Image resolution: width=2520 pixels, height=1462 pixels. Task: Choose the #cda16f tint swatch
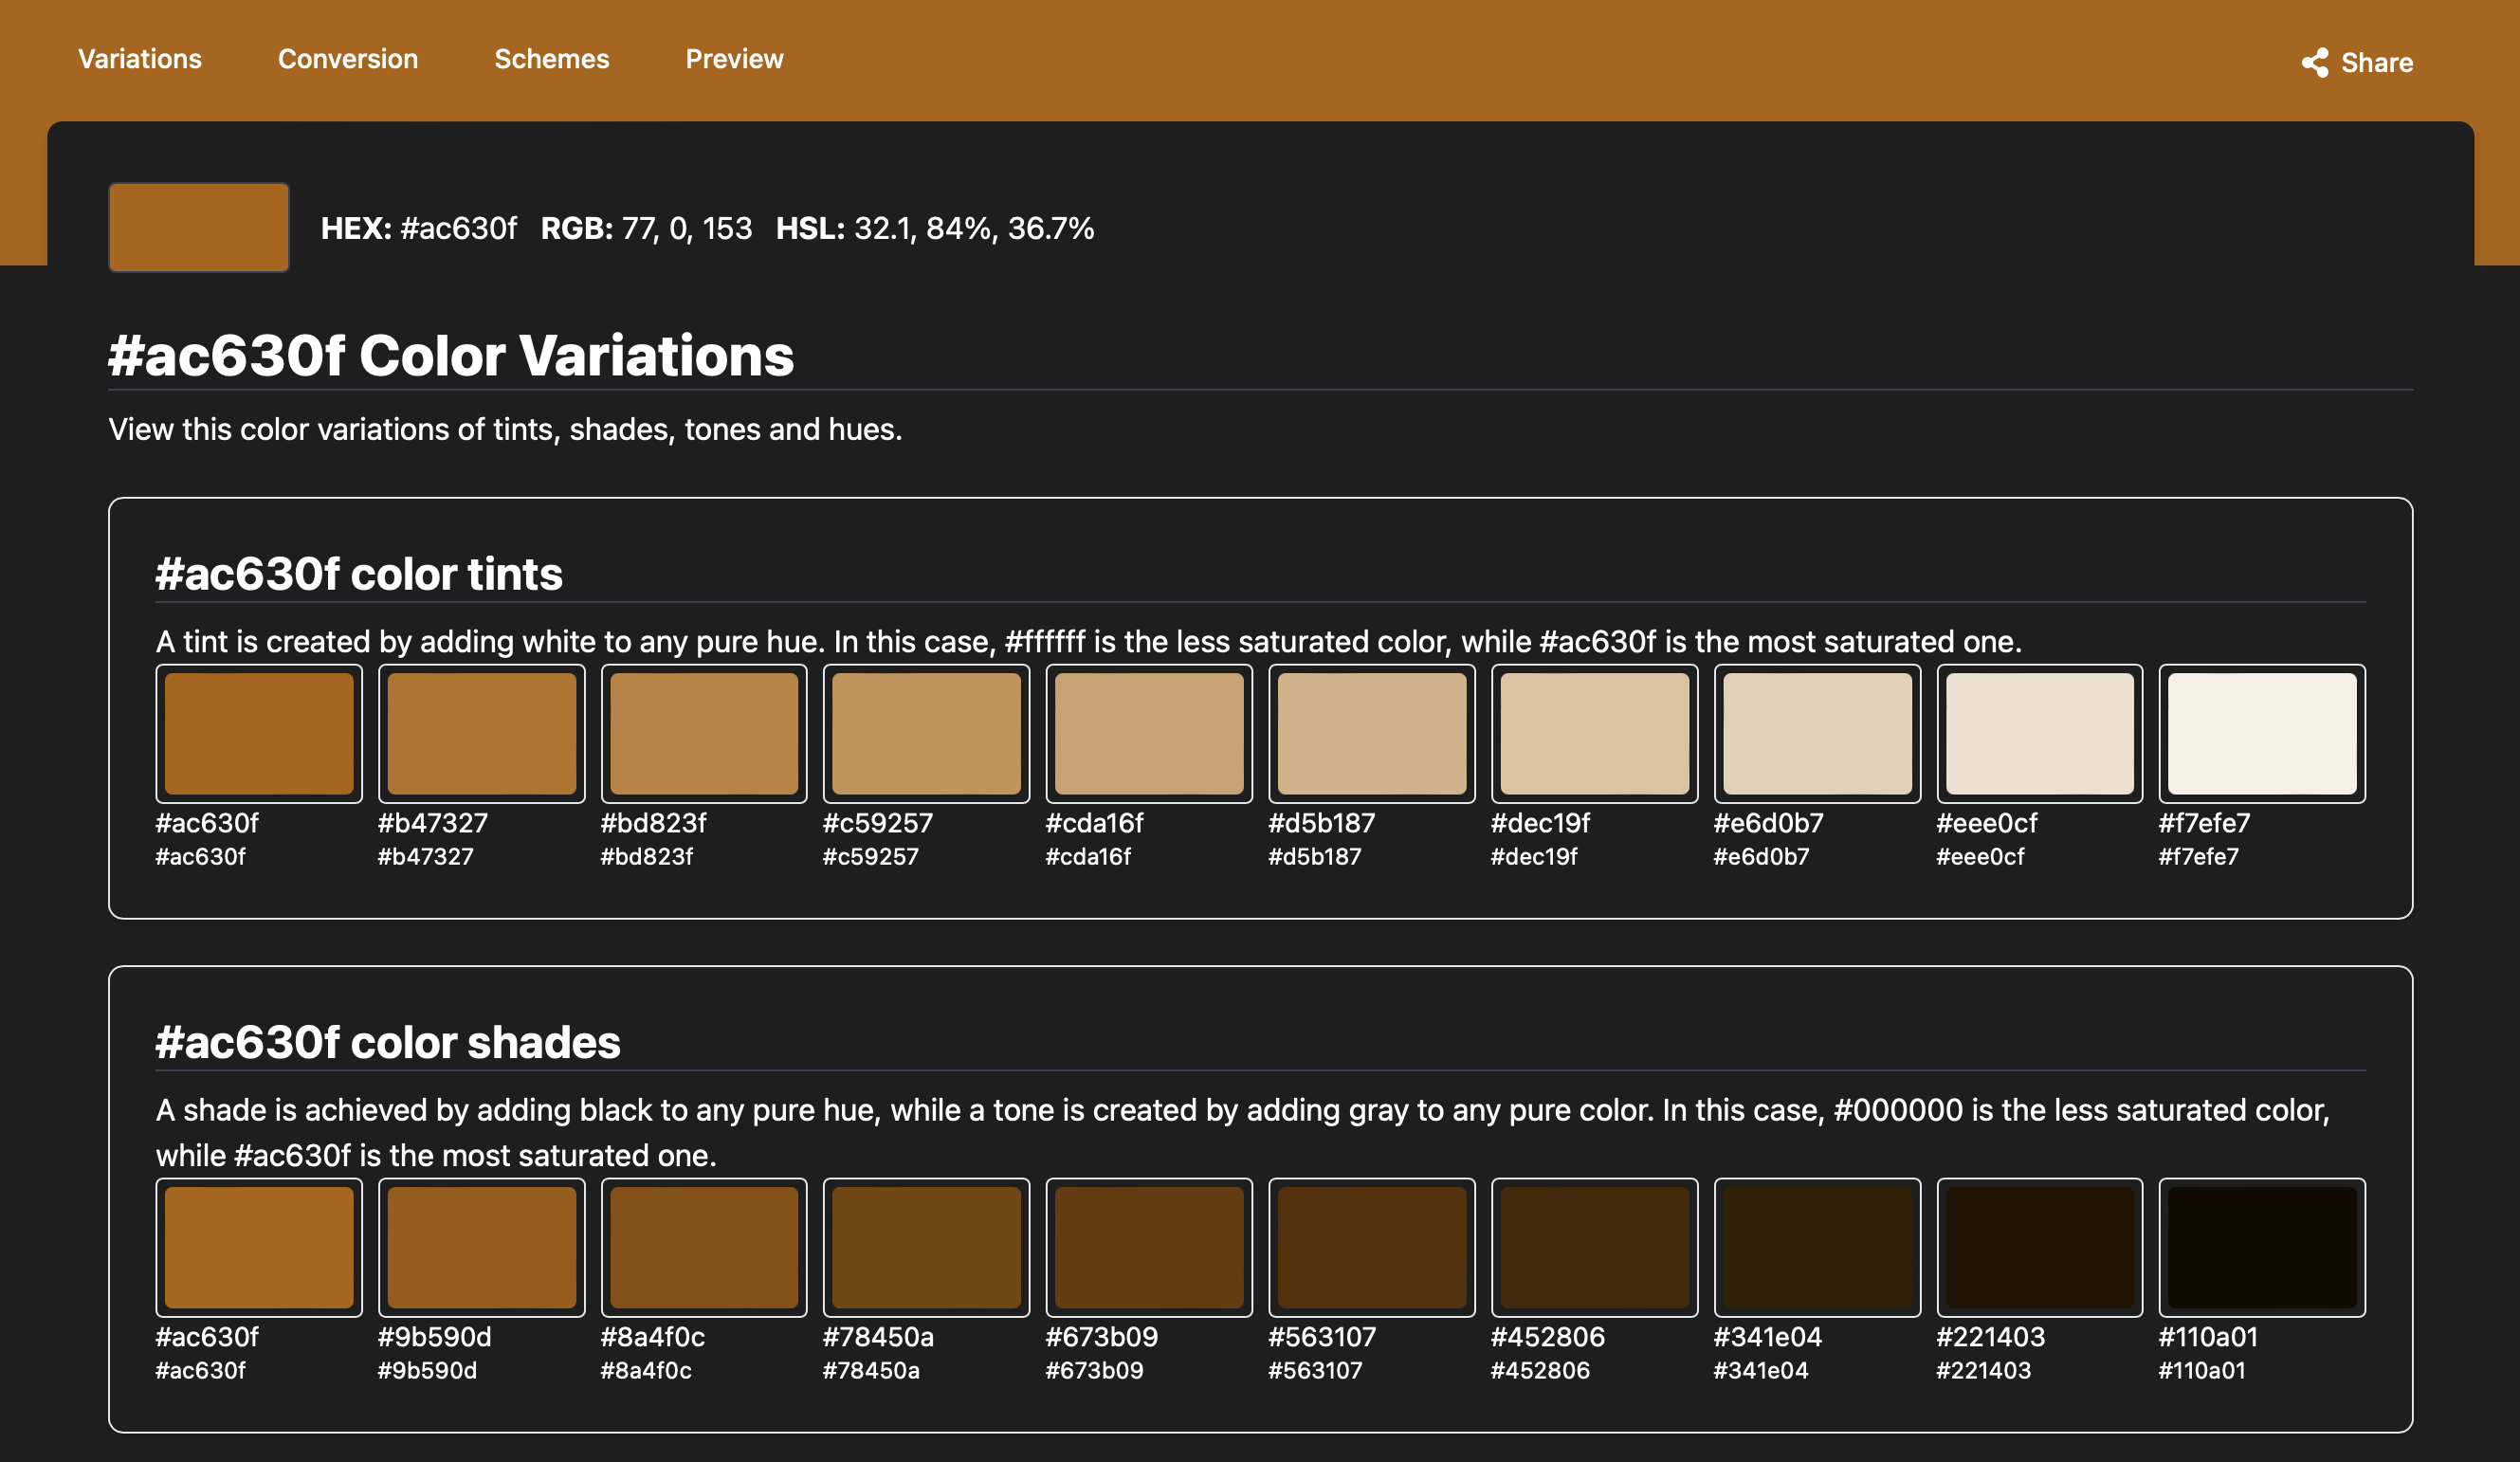1149,733
